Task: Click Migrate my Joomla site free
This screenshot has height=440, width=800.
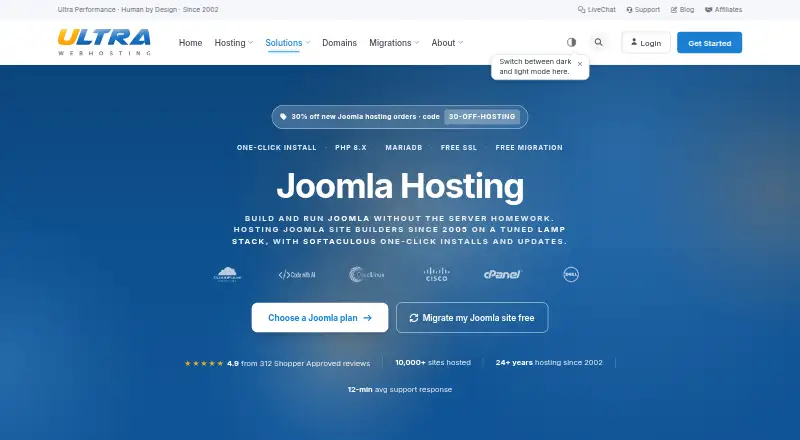Action: coord(472,317)
